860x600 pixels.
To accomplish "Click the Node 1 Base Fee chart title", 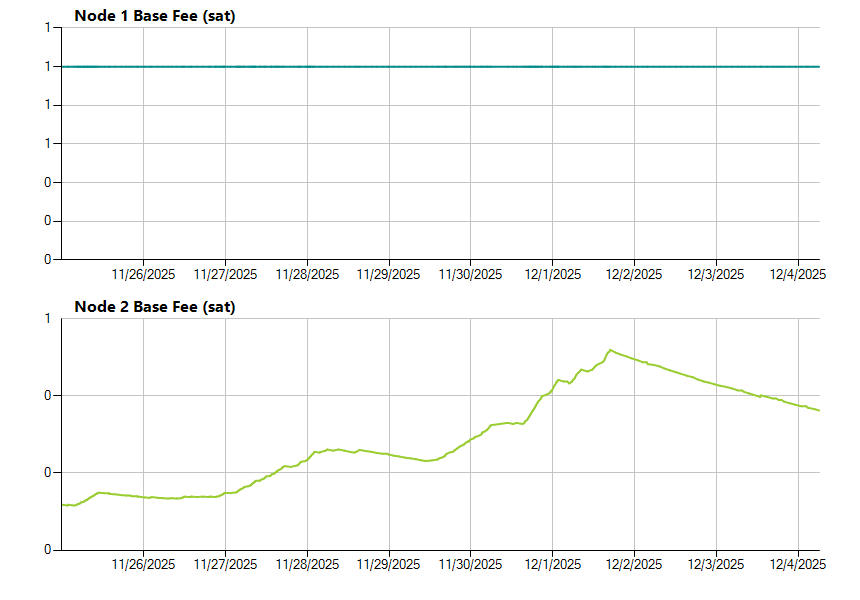I will click(x=155, y=16).
